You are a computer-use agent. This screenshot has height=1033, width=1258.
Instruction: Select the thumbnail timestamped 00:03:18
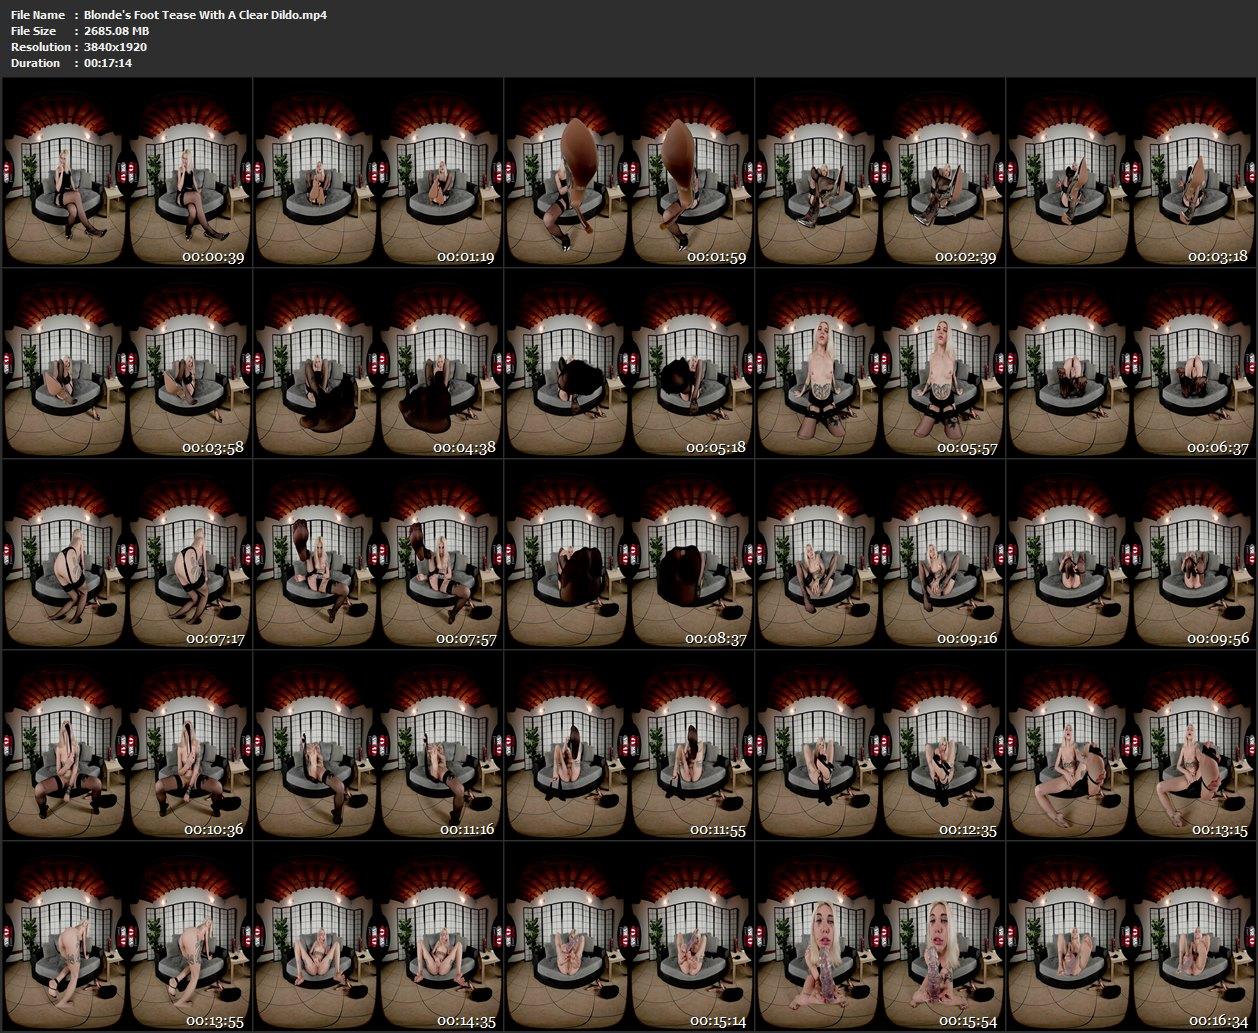coord(1131,173)
